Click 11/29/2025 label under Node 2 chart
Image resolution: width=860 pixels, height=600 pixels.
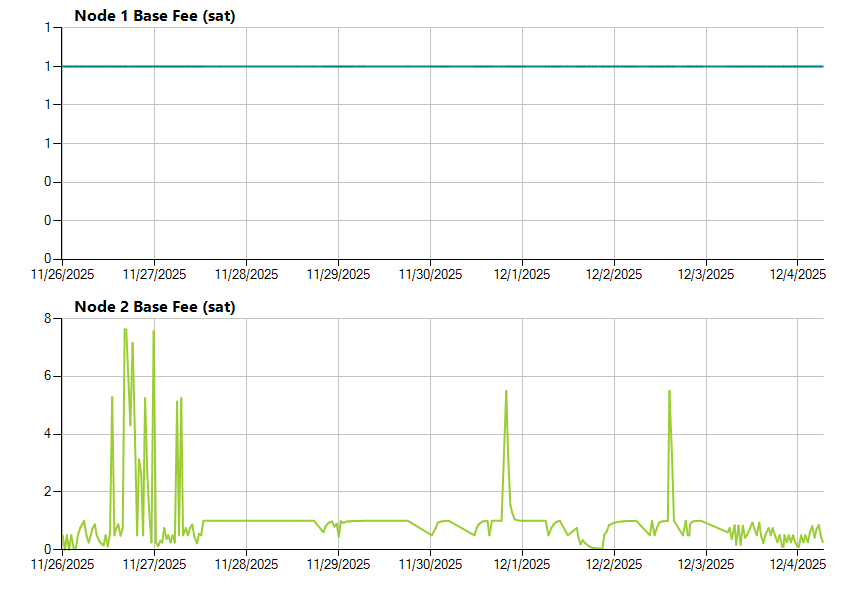[x=338, y=565]
